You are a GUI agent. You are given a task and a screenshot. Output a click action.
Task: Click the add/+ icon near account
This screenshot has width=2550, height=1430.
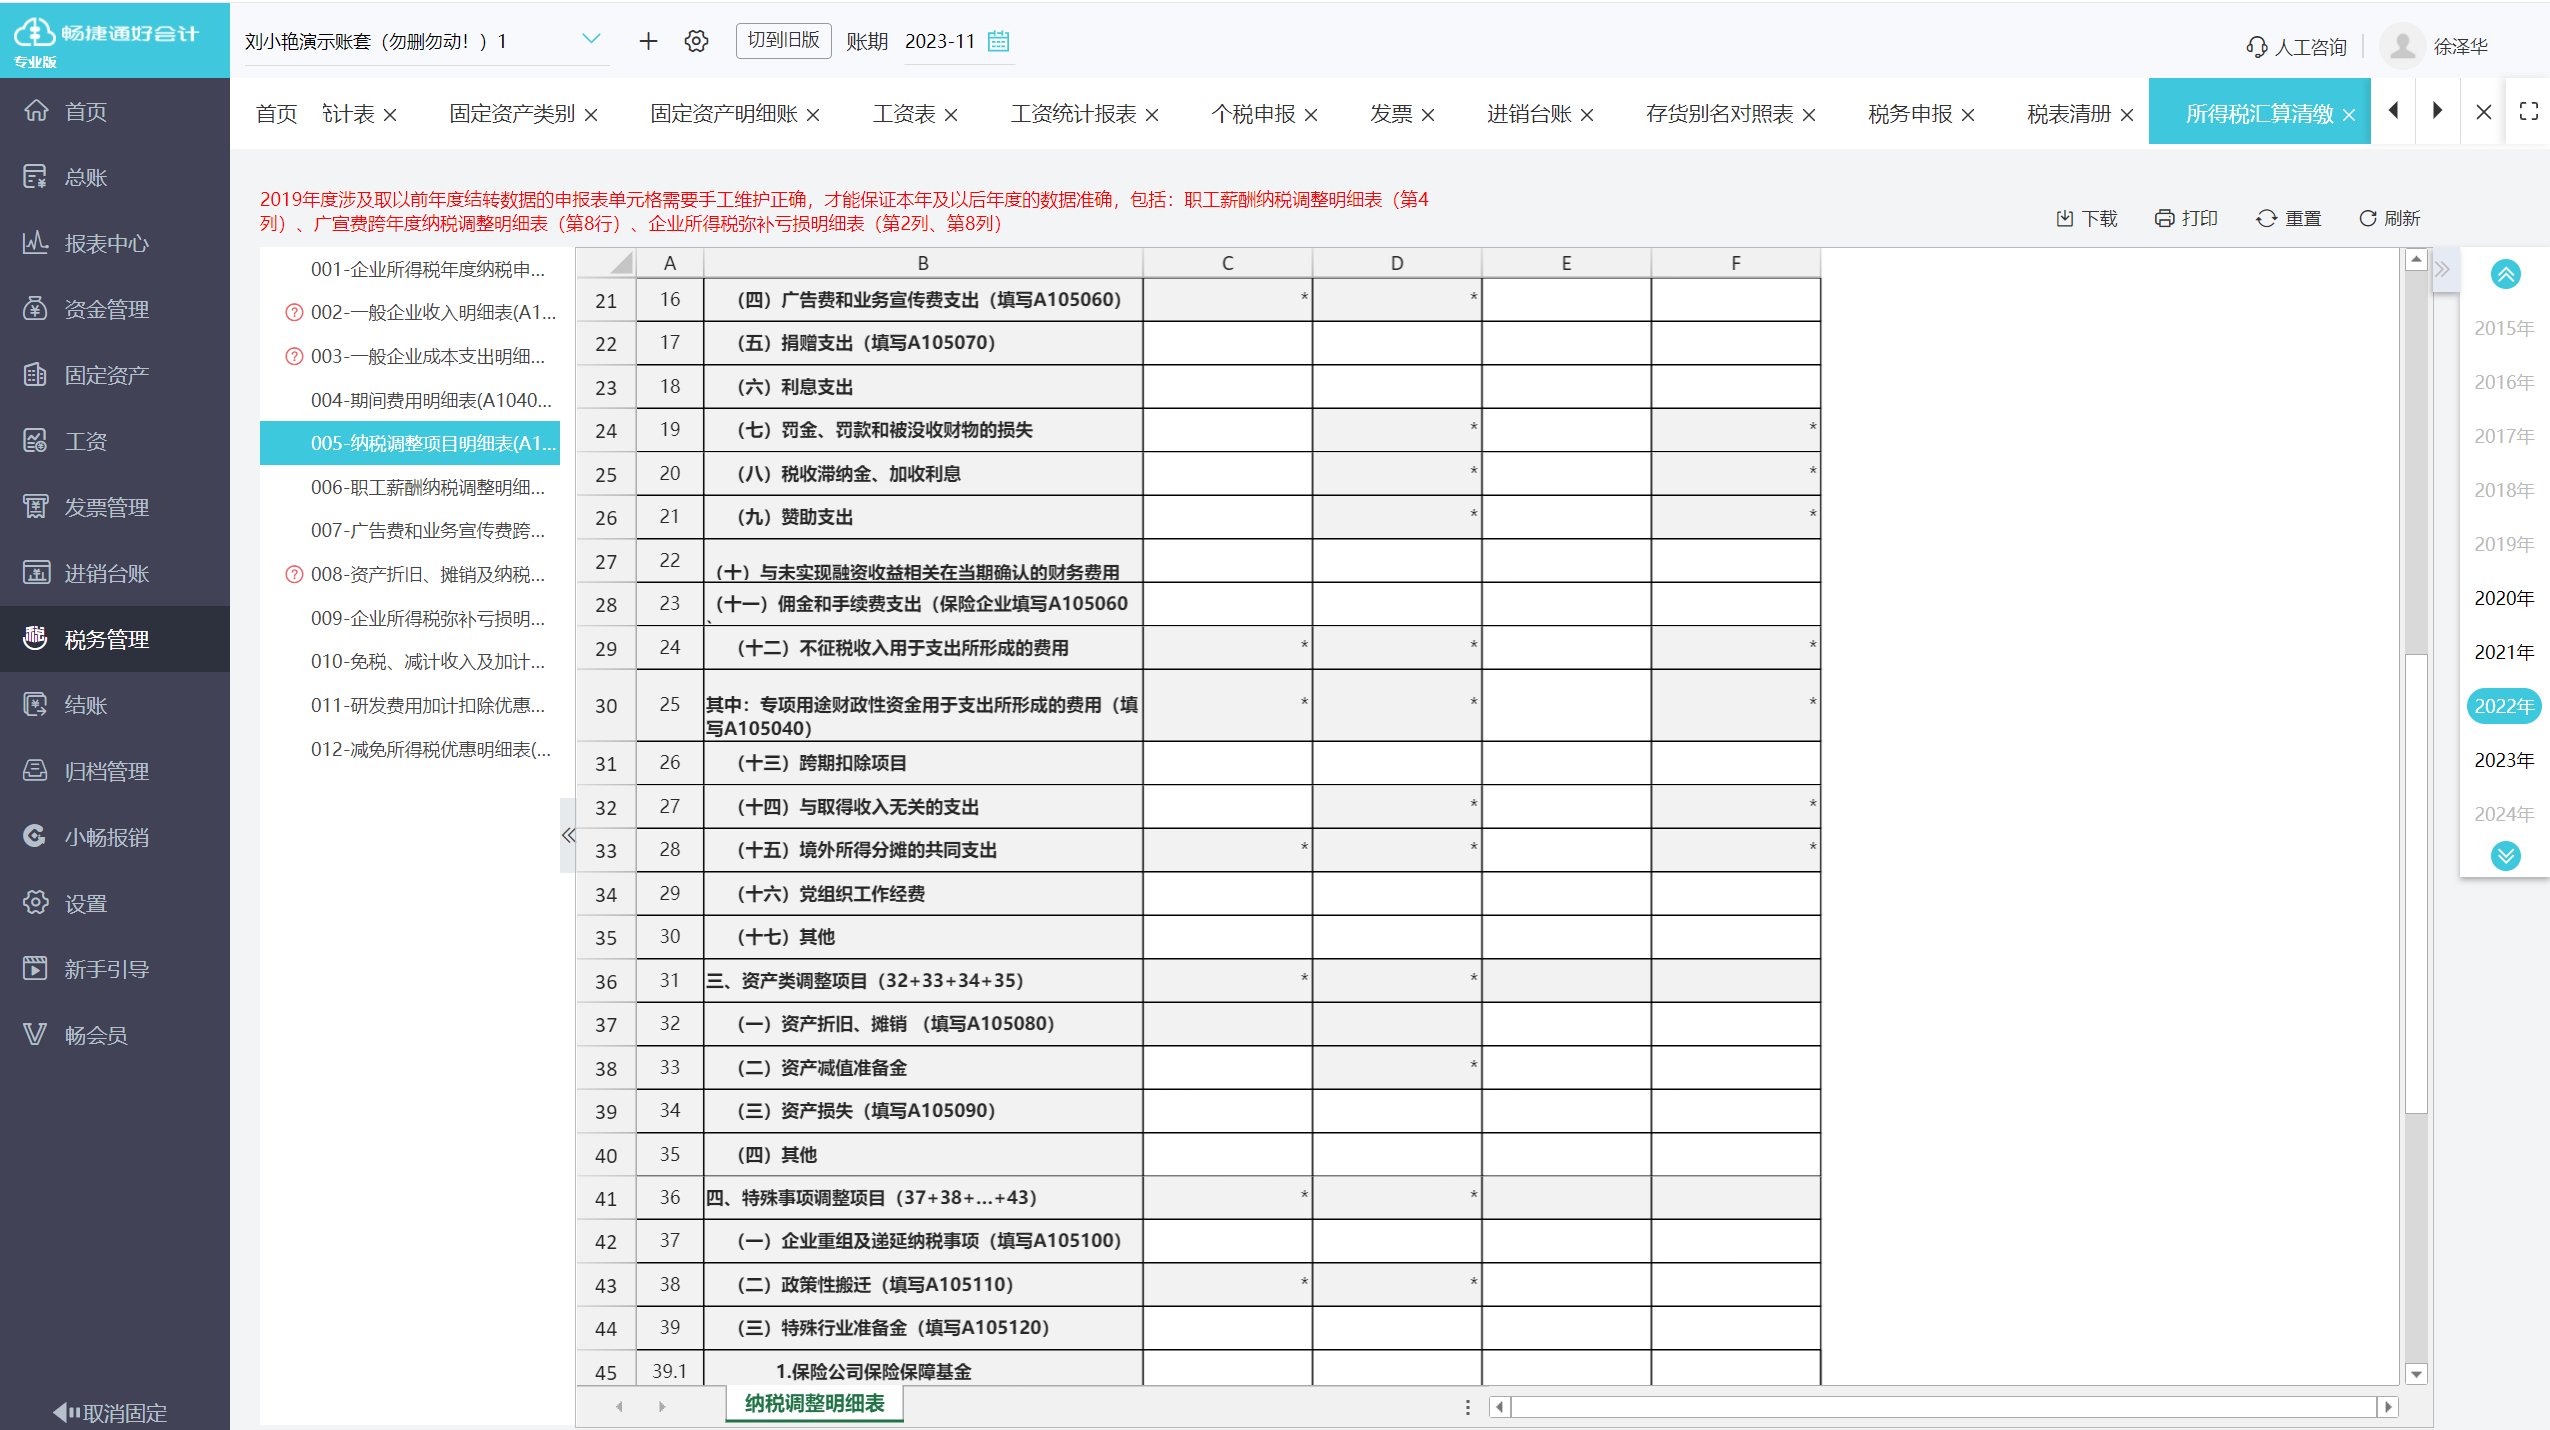pos(648,39)
